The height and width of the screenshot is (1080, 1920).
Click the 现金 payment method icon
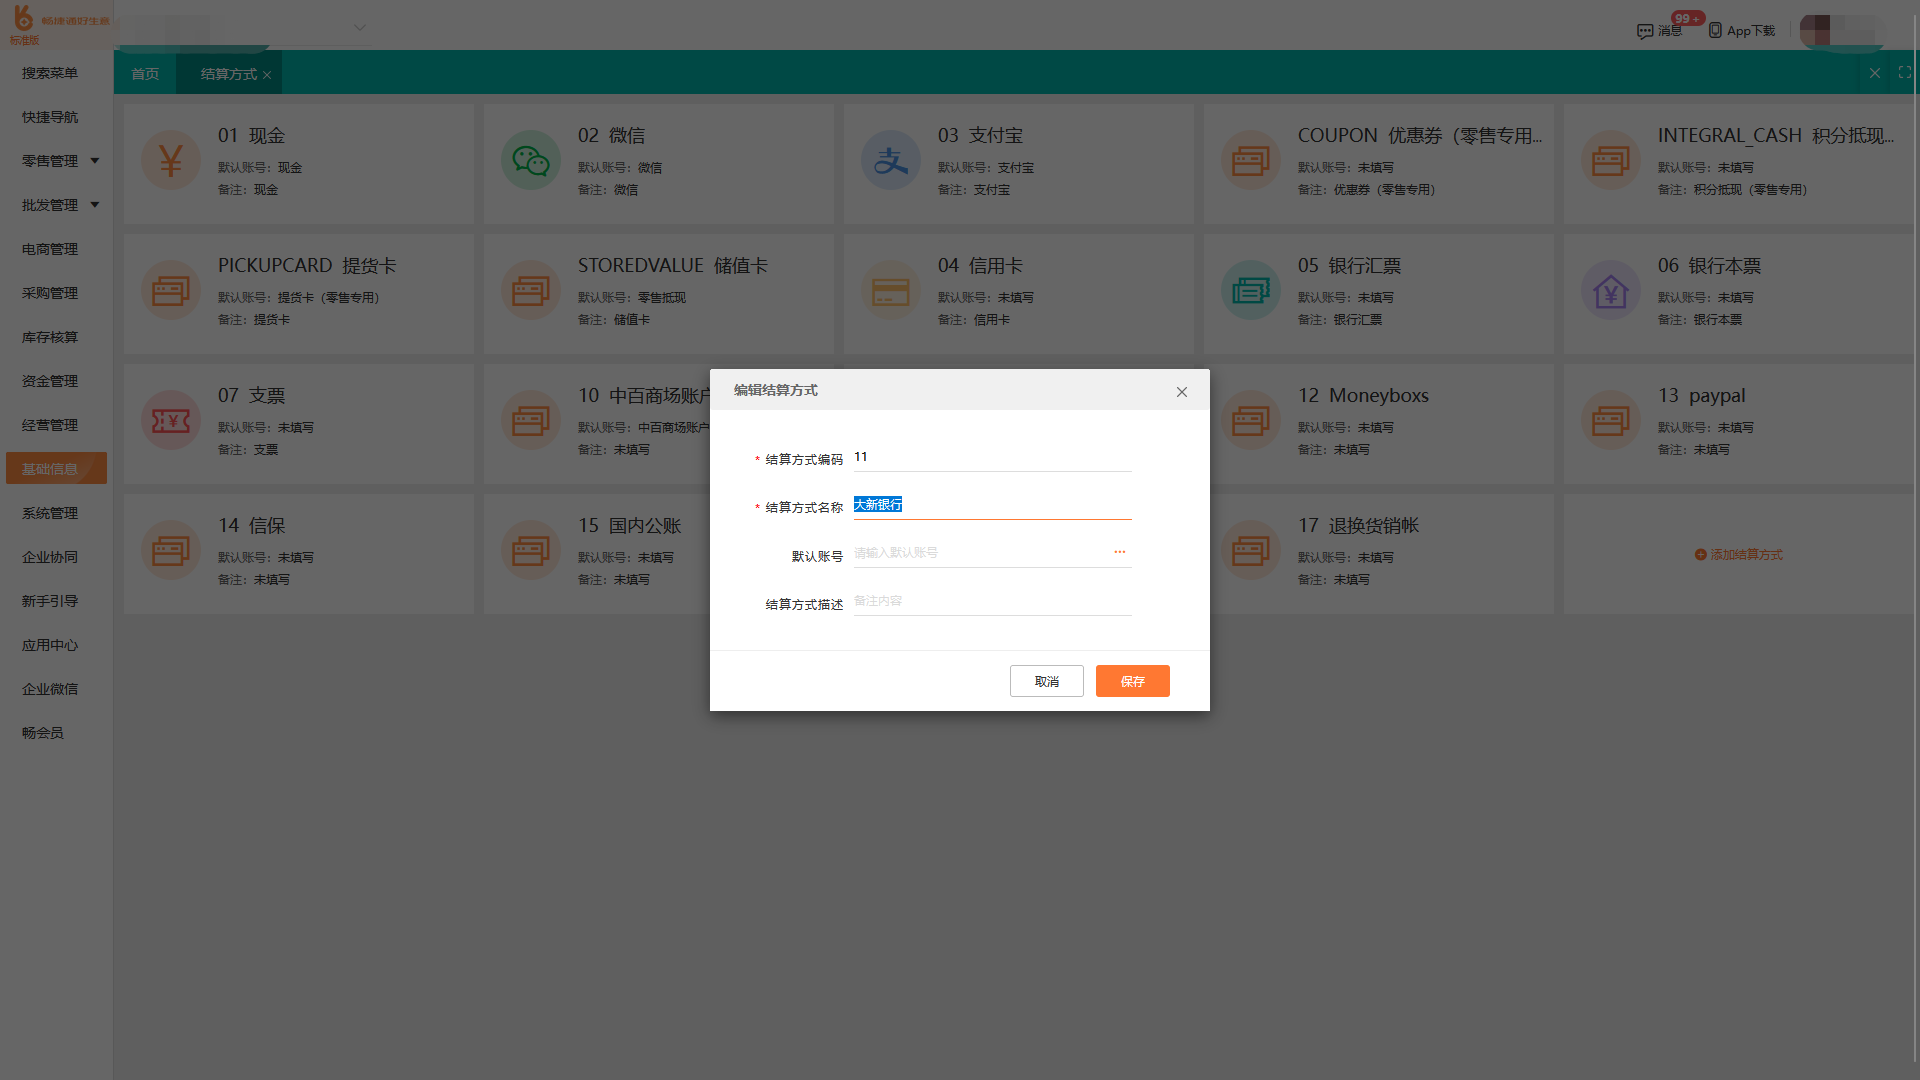[x=169, y=160]
